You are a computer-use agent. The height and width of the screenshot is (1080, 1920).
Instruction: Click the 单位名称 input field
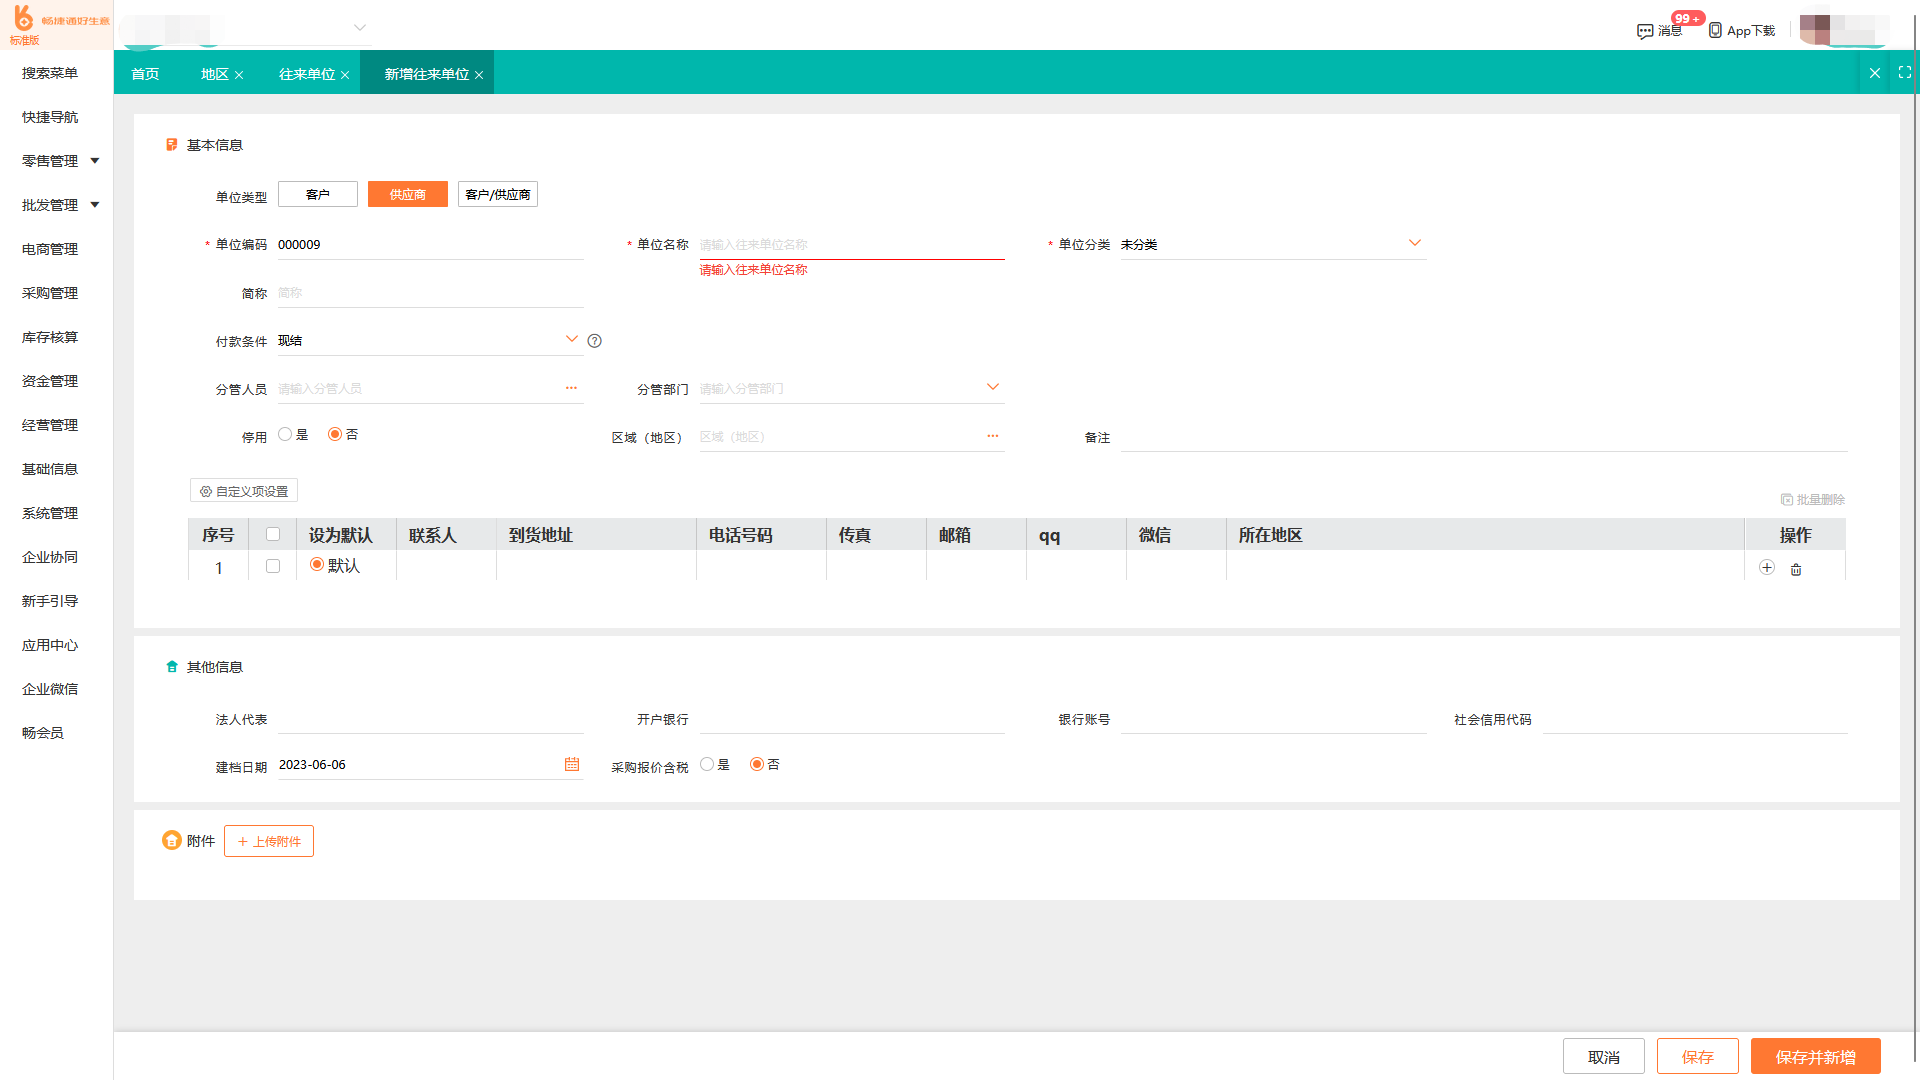[x=849, y=244]
